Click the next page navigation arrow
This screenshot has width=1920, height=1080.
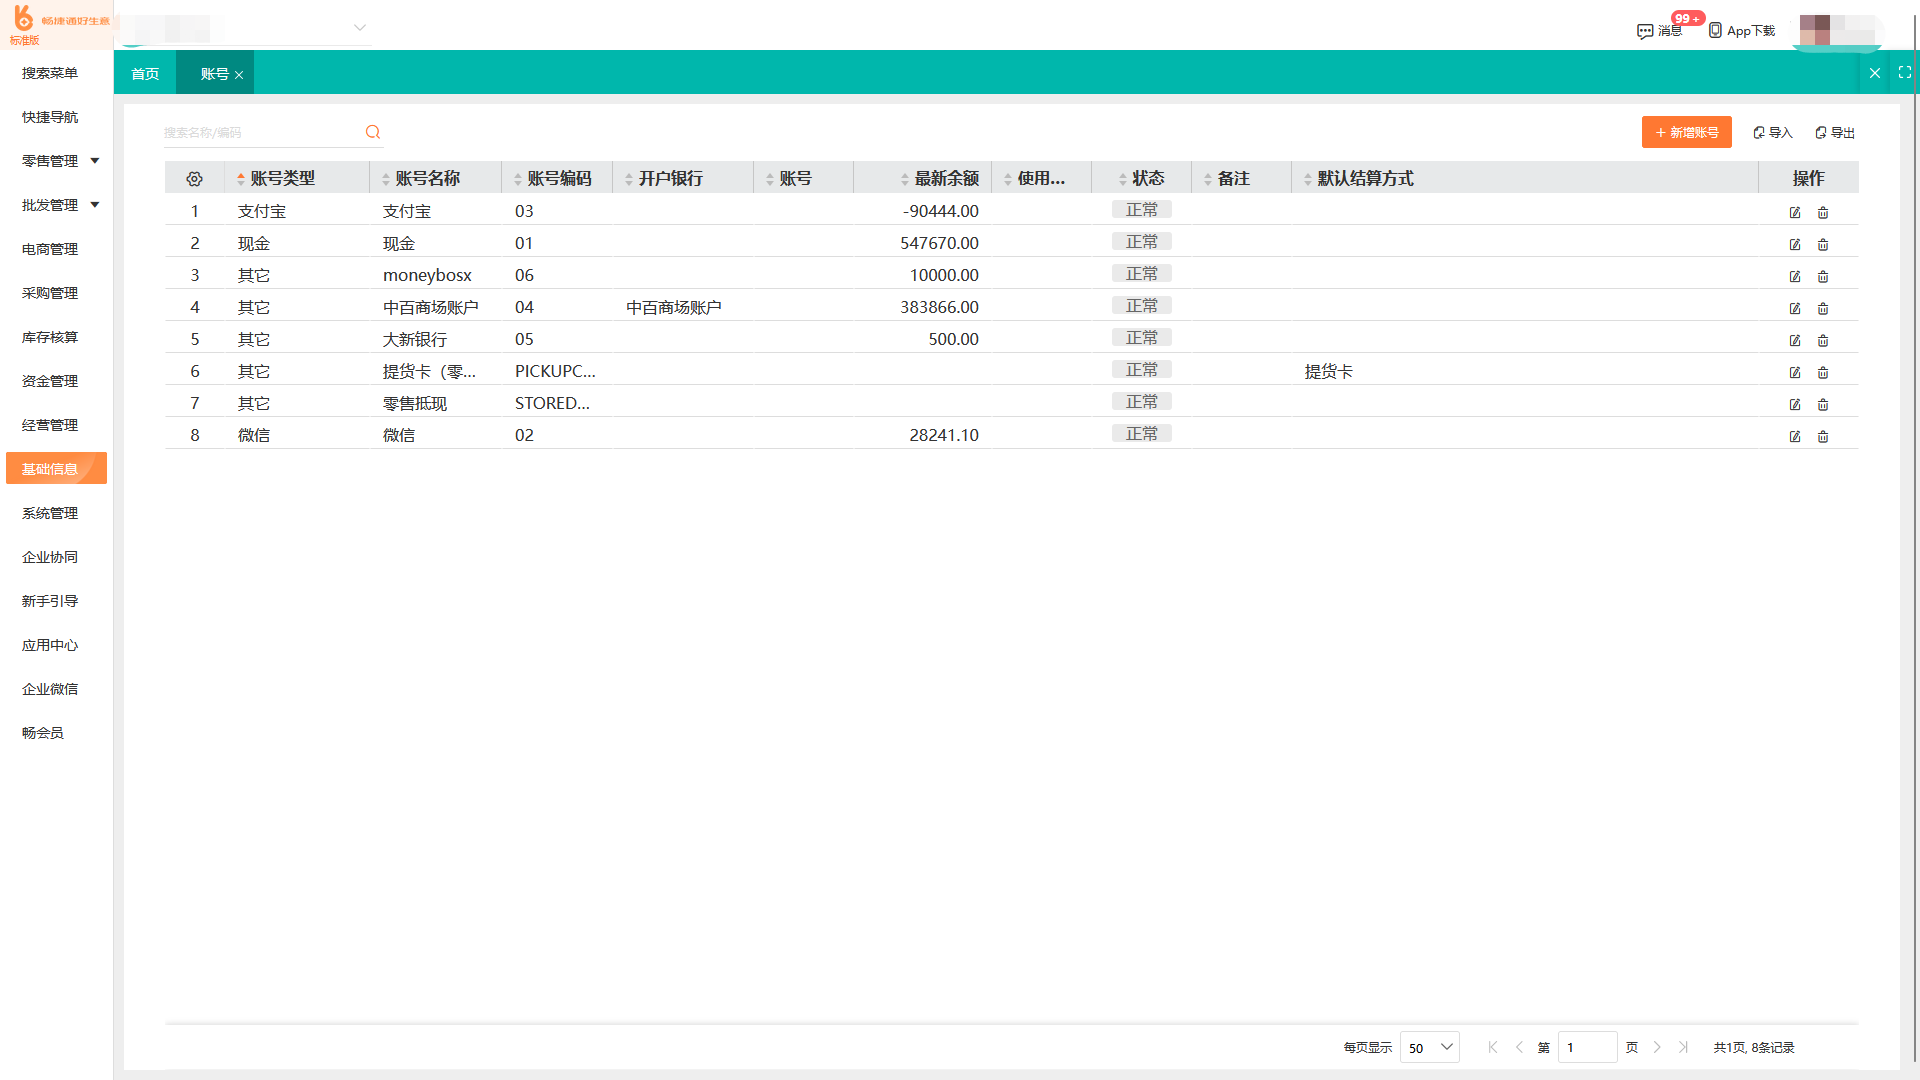[1658, 1046]
